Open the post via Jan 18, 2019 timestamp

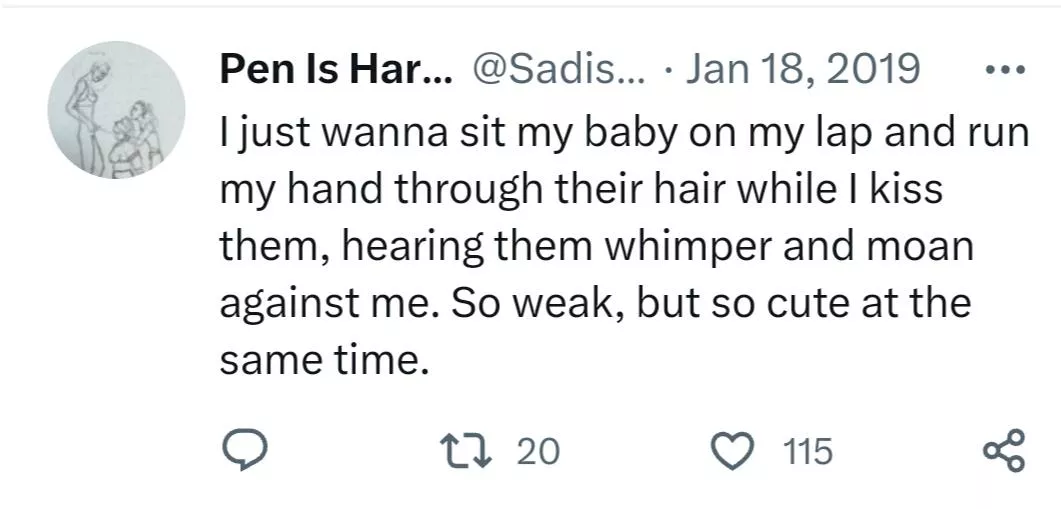coord(802,70)
